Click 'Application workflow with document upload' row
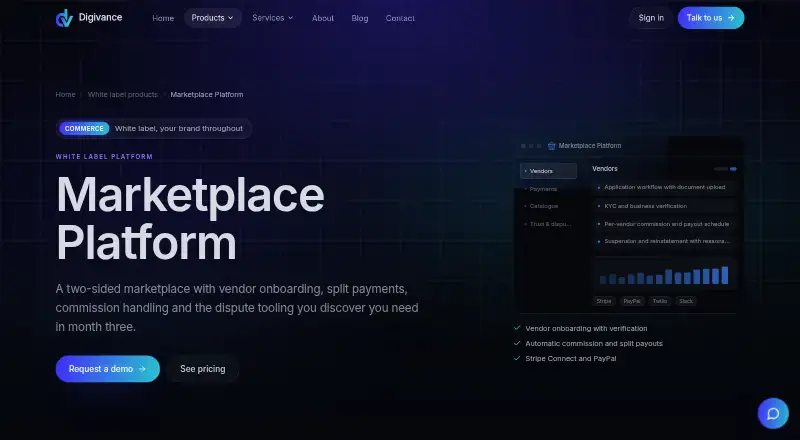800x440 pixels. (665, 187)
